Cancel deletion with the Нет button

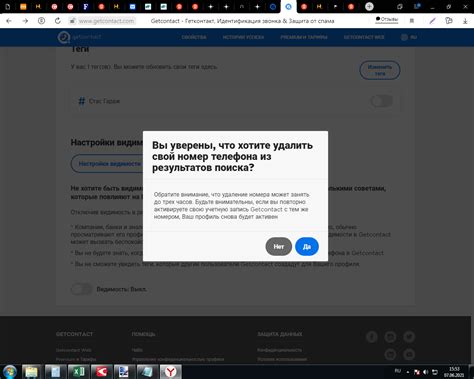(279, 247)
